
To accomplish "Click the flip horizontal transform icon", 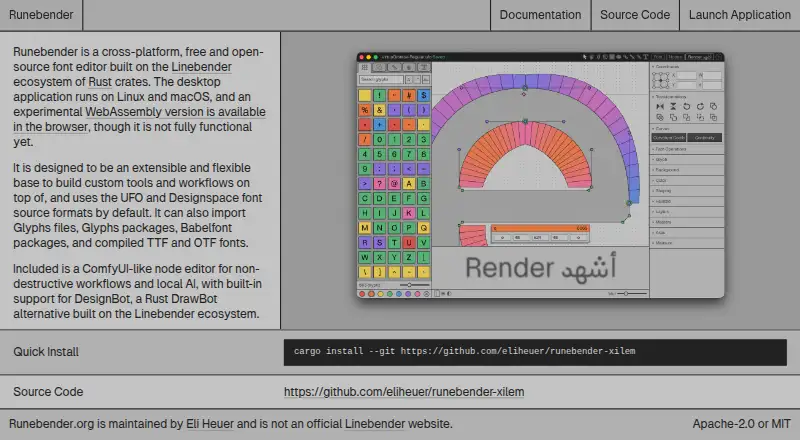I will coord(660,106).
